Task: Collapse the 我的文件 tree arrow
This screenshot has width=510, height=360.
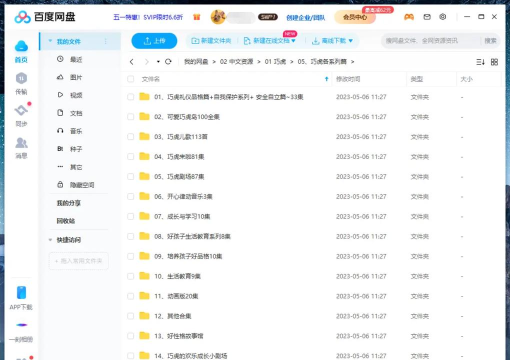Action: click(50, 41)
